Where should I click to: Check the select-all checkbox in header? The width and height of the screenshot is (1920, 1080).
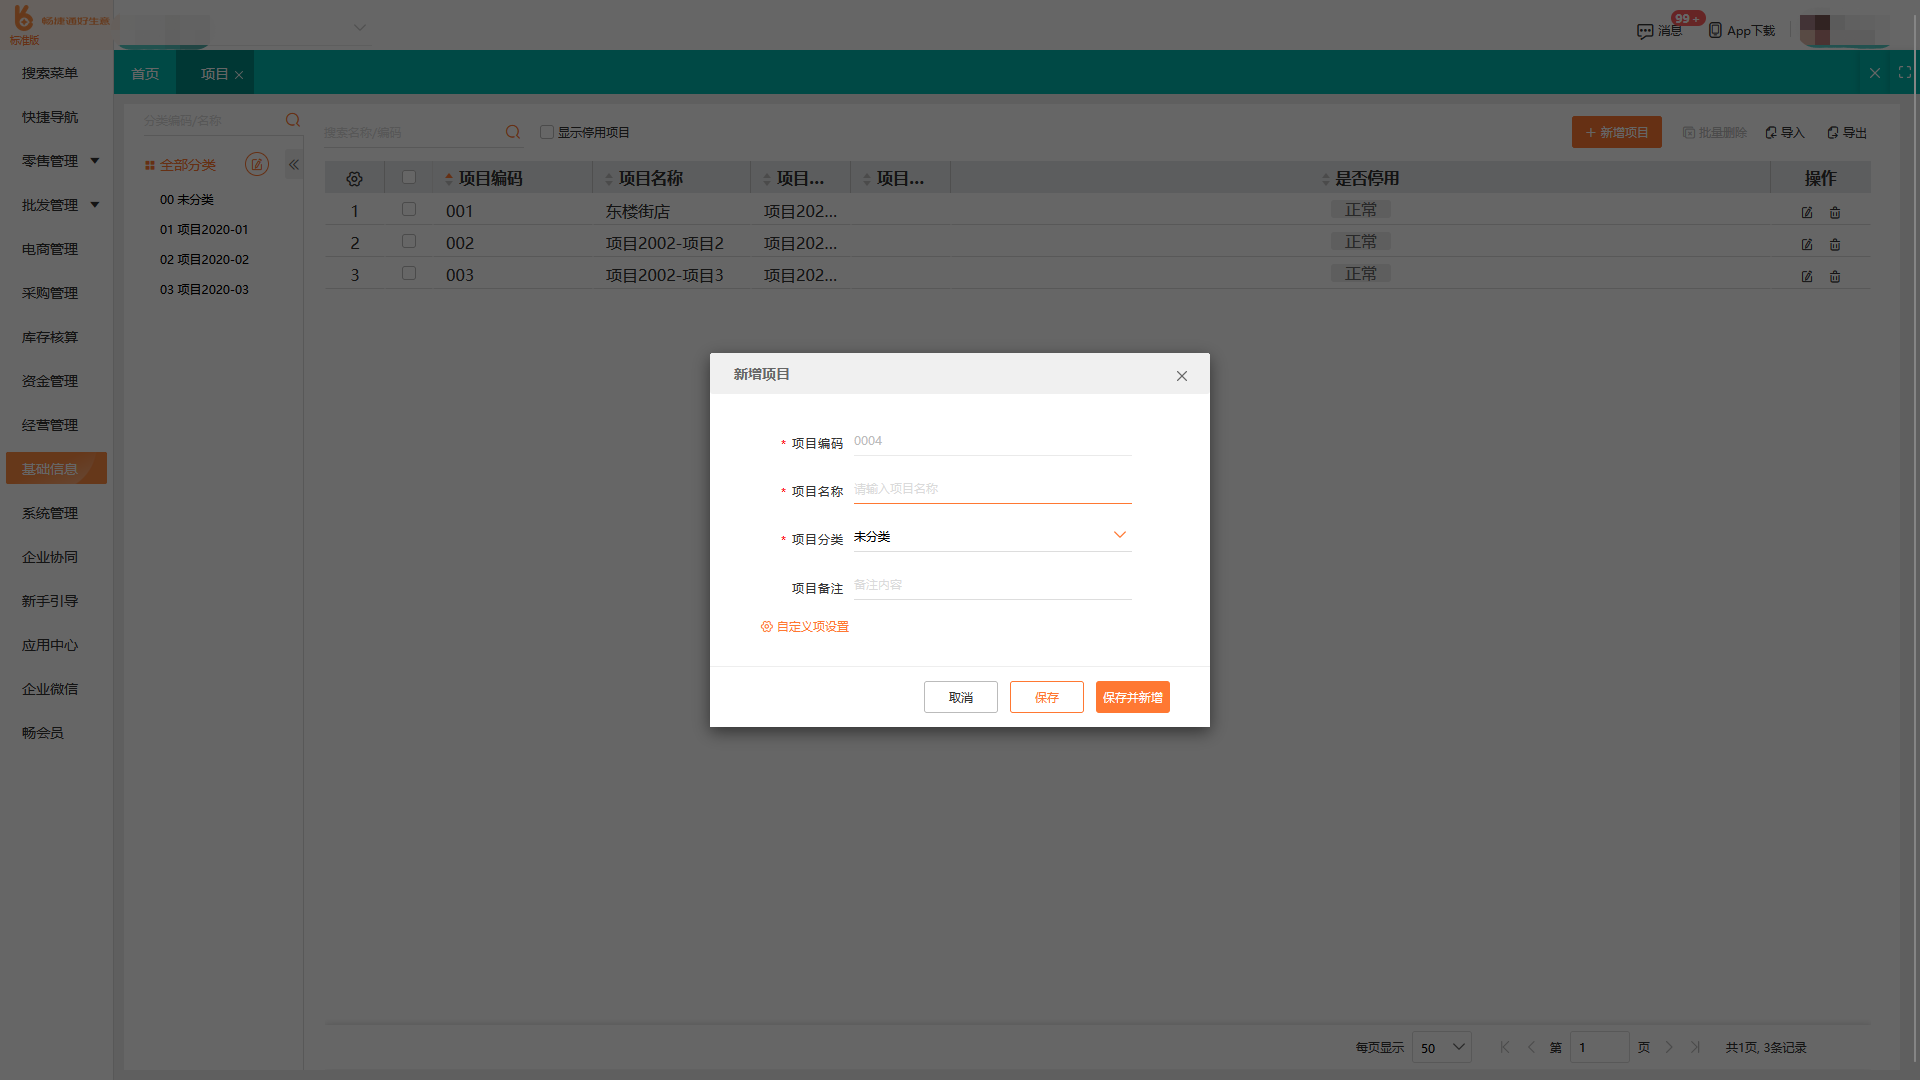(409, 177)
